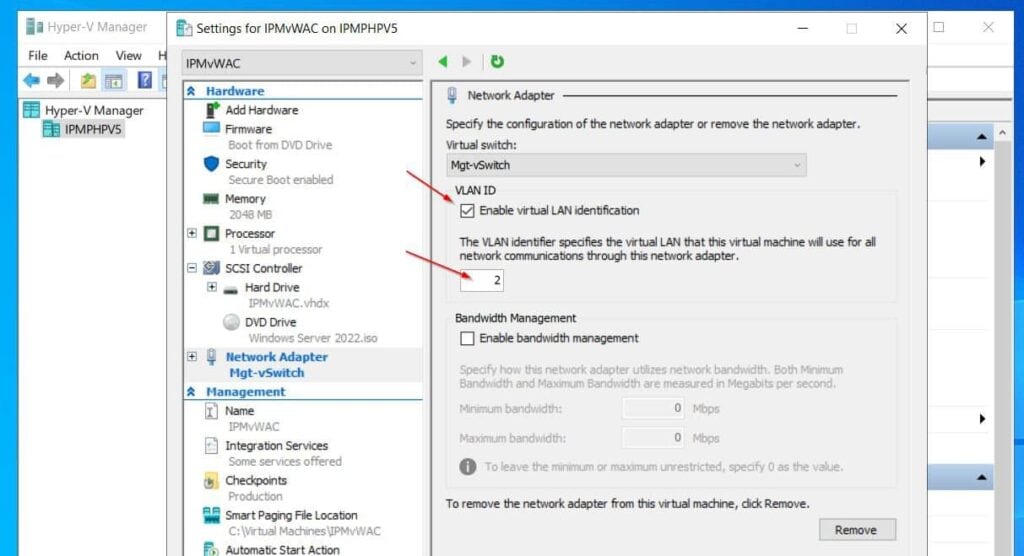Viewport: 1024px width, 556px height.
Task: Open the View menu in Hyper-V Manager
Action: pyautogui.click(x=129, y=56)
